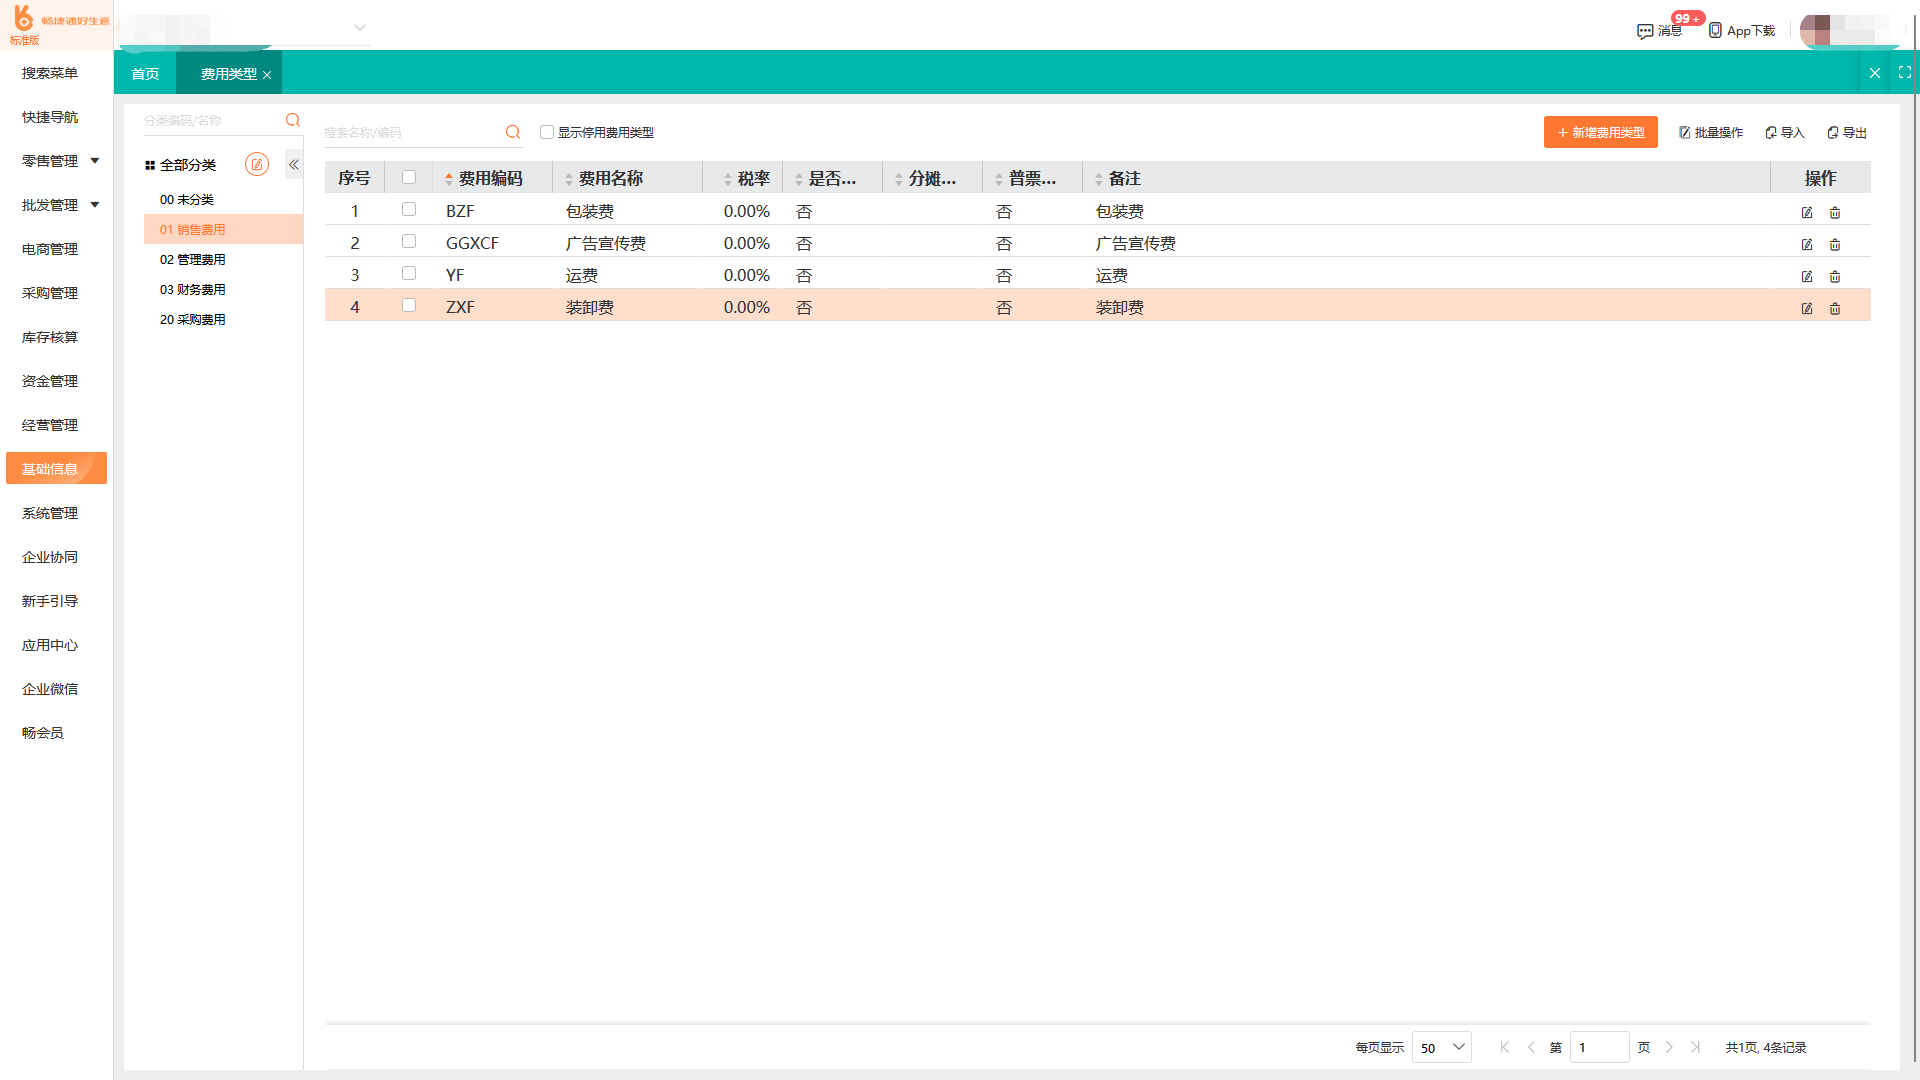Click the delete icon for ZXF row
The height and width of the screenshot is (1080, 1920).
tap(1834, 306)
